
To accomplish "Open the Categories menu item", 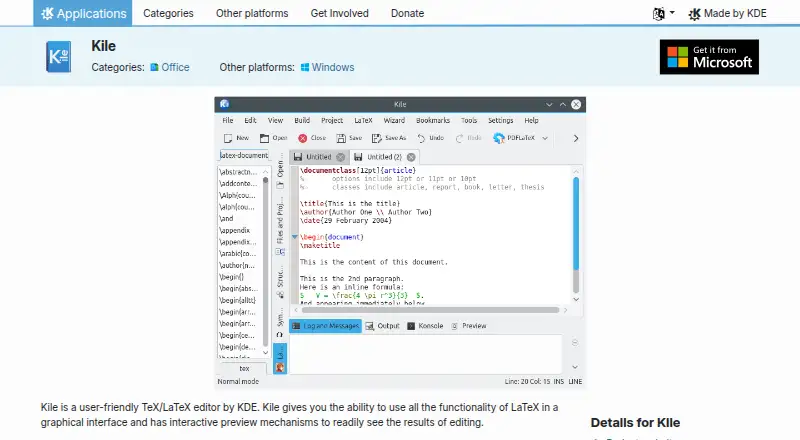I will point(168,13).
